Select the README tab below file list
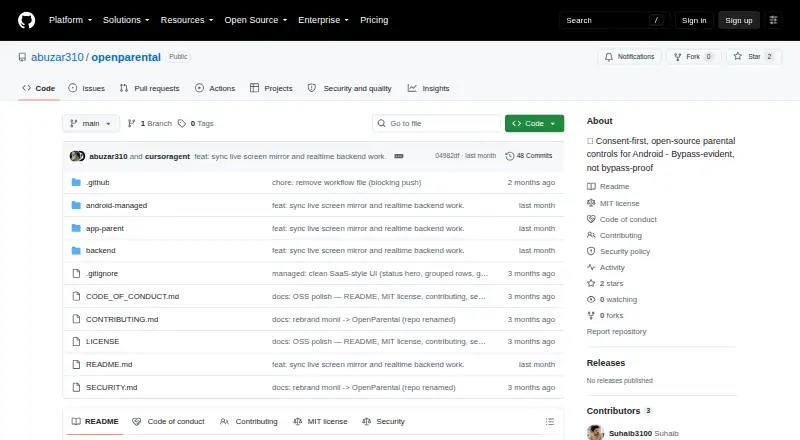This screenshot has height=440, width=800. coord(95,422)
